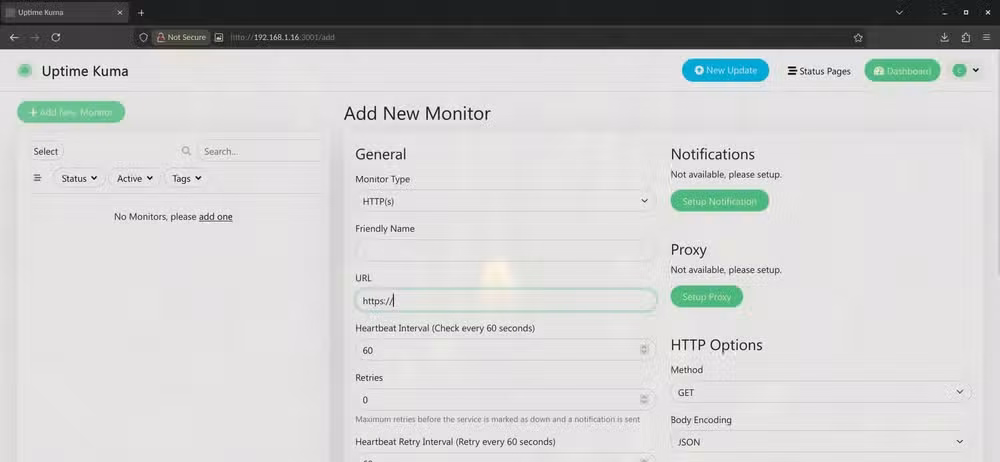1000x462 pixels.
Task: Click the 'Add New Monitor' heading text
Action: 417,114
